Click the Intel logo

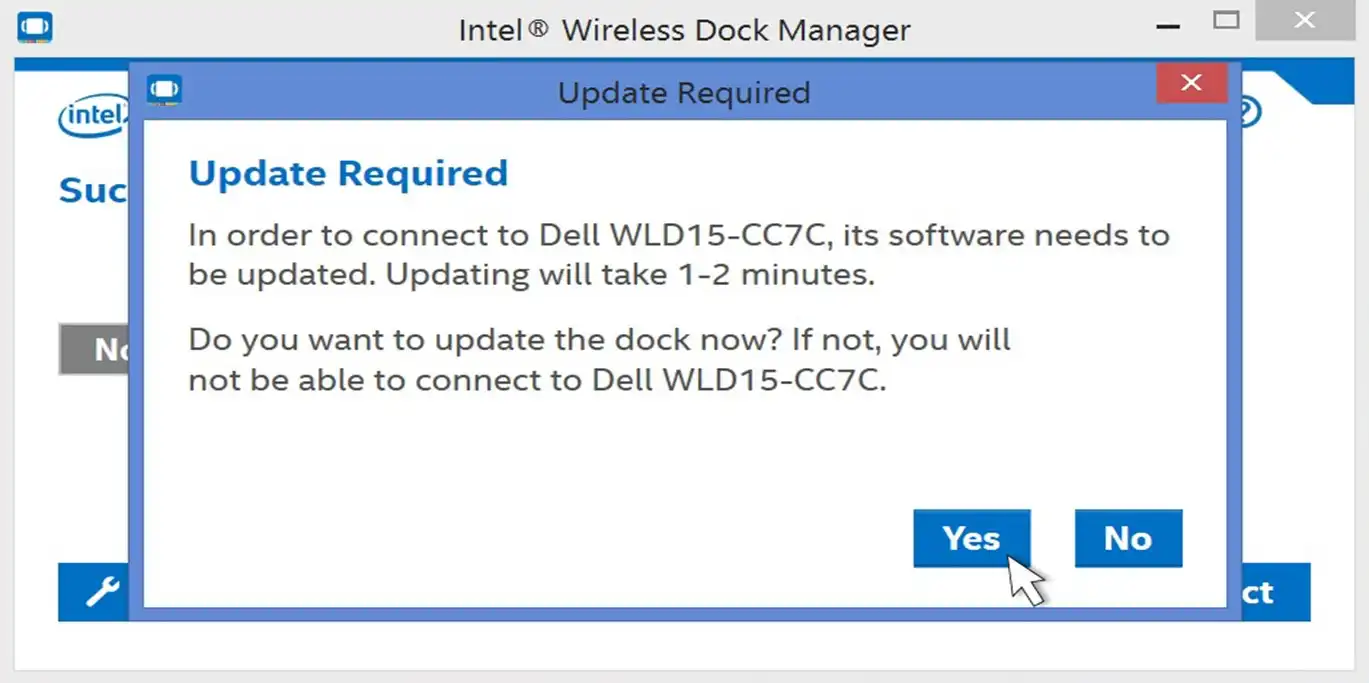(x=92, y=115)
